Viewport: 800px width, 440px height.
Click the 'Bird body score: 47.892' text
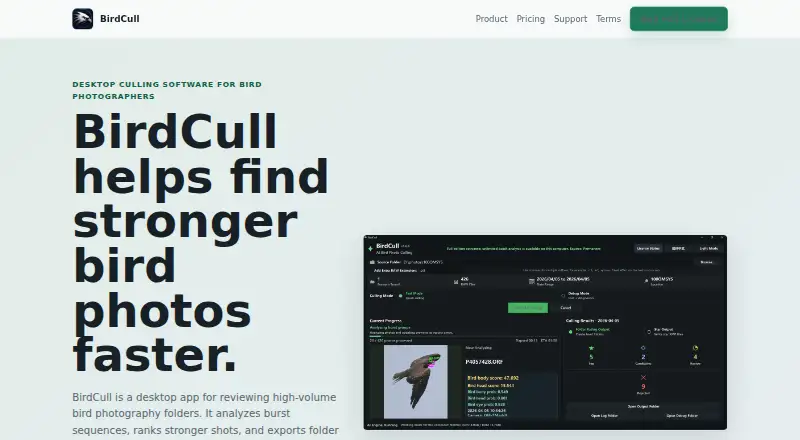pyautogui.click(x=493, y=378)
